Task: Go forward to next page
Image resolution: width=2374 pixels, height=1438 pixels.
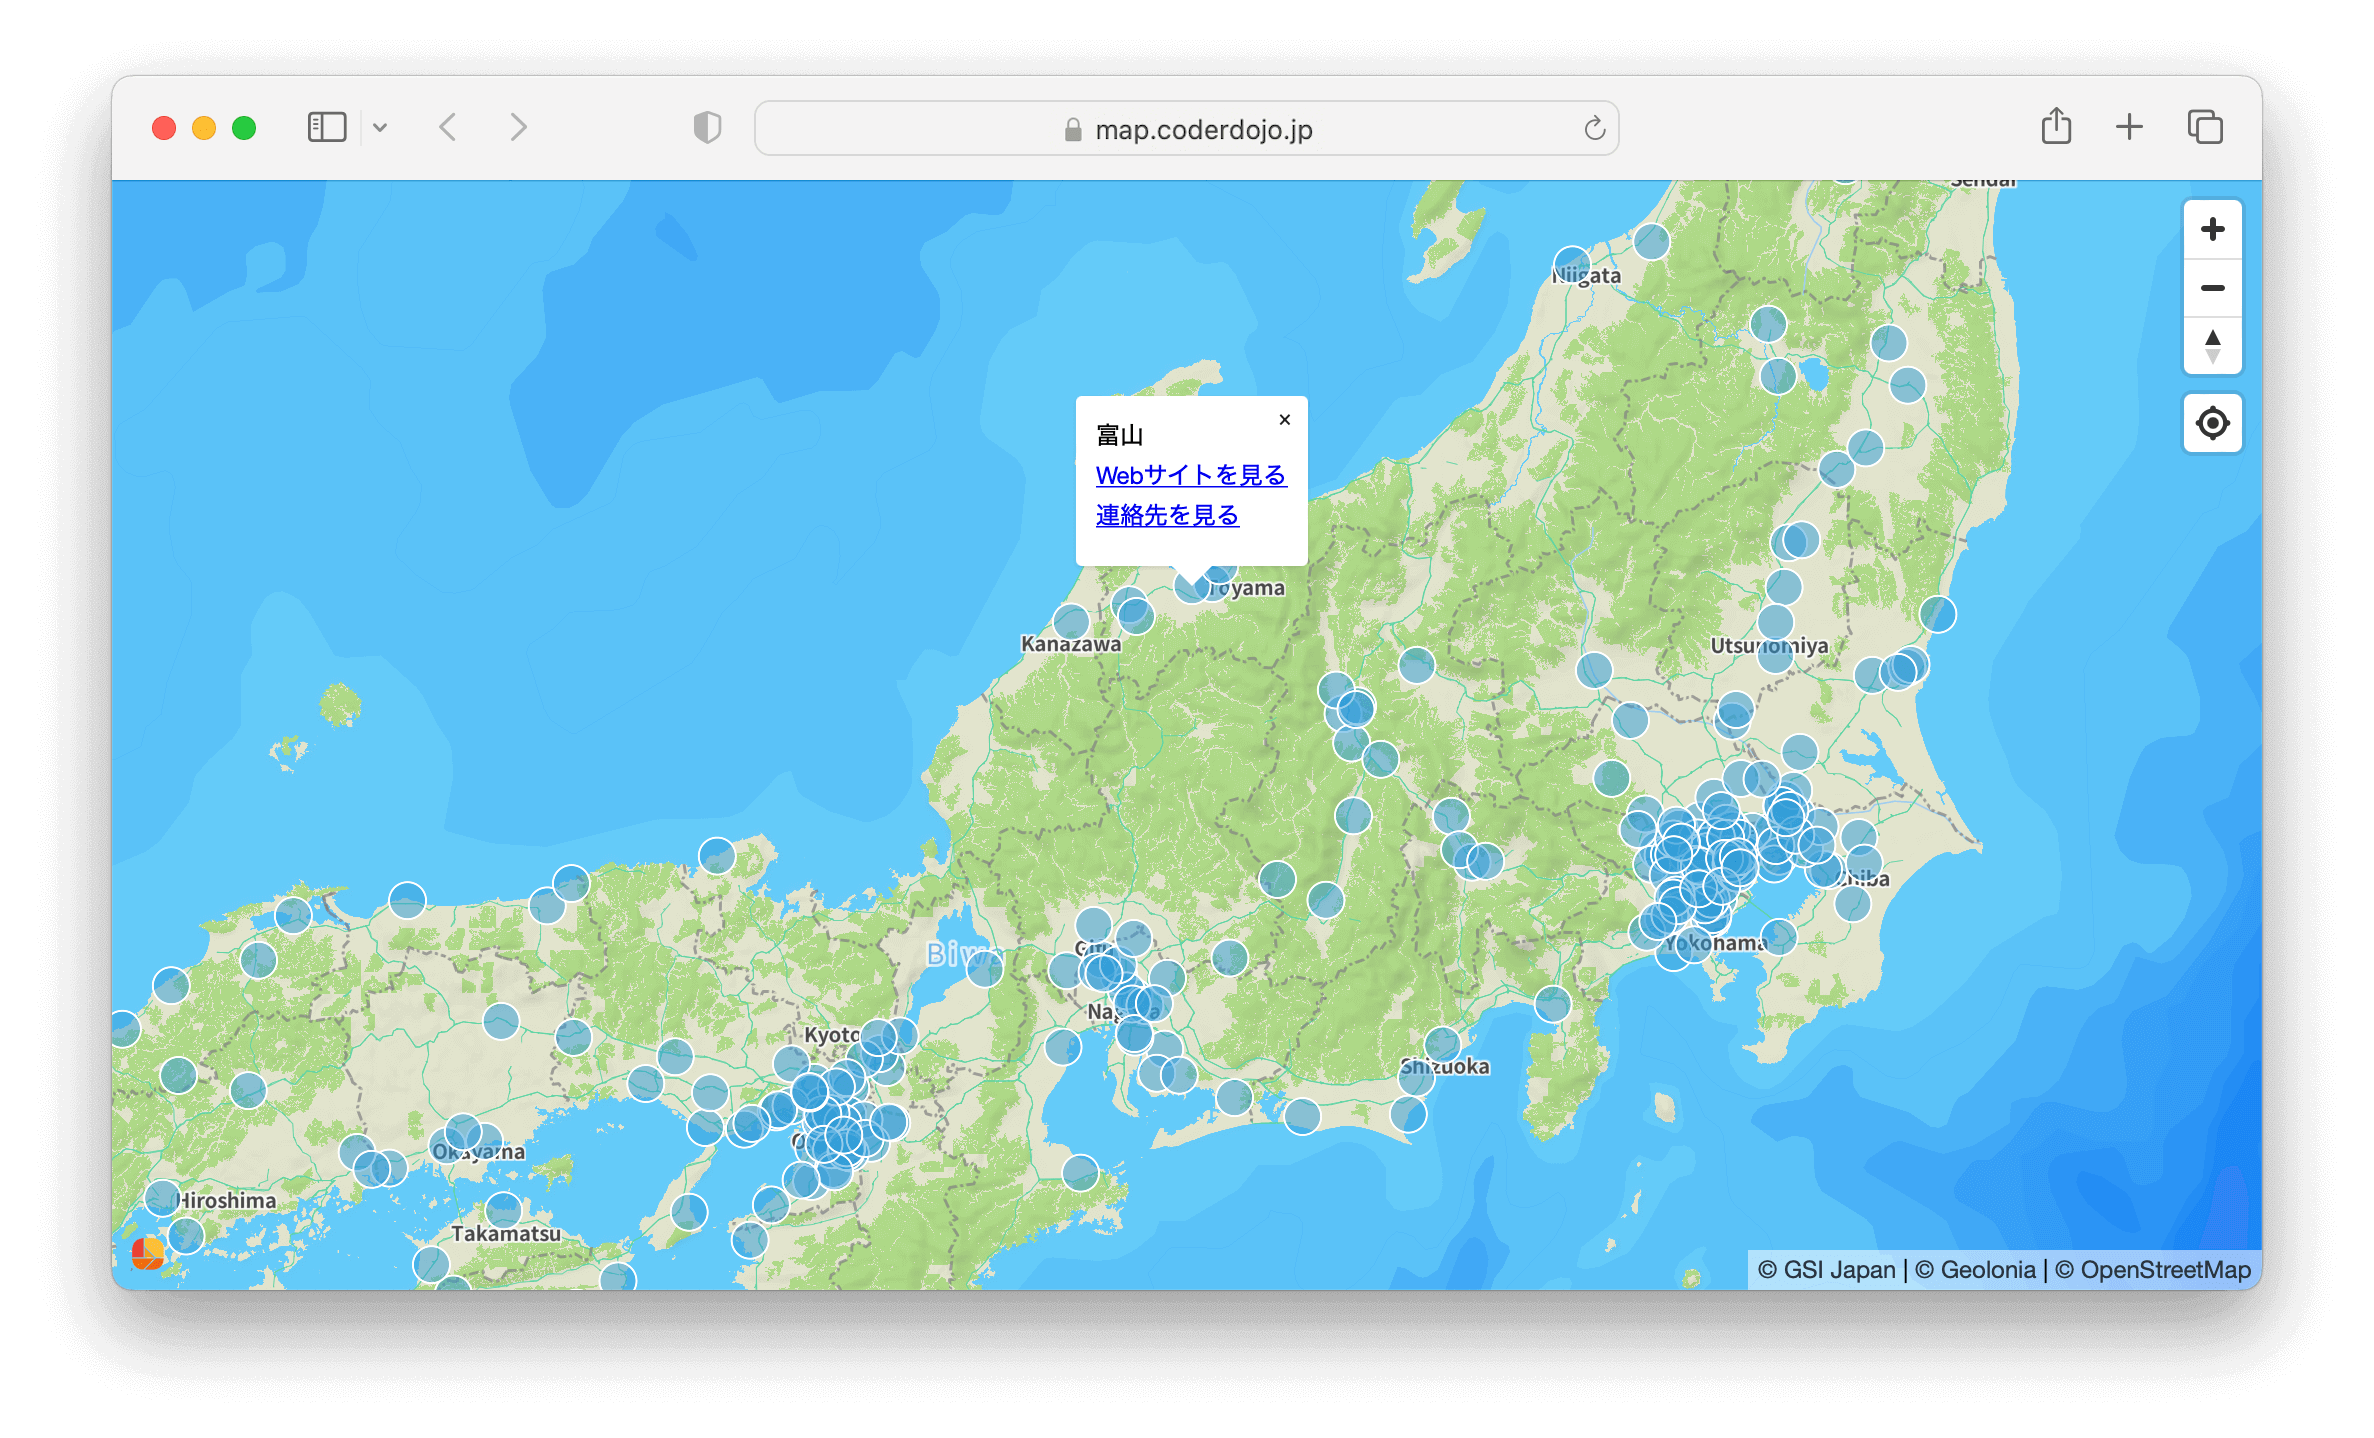Action: coord(517,127)
